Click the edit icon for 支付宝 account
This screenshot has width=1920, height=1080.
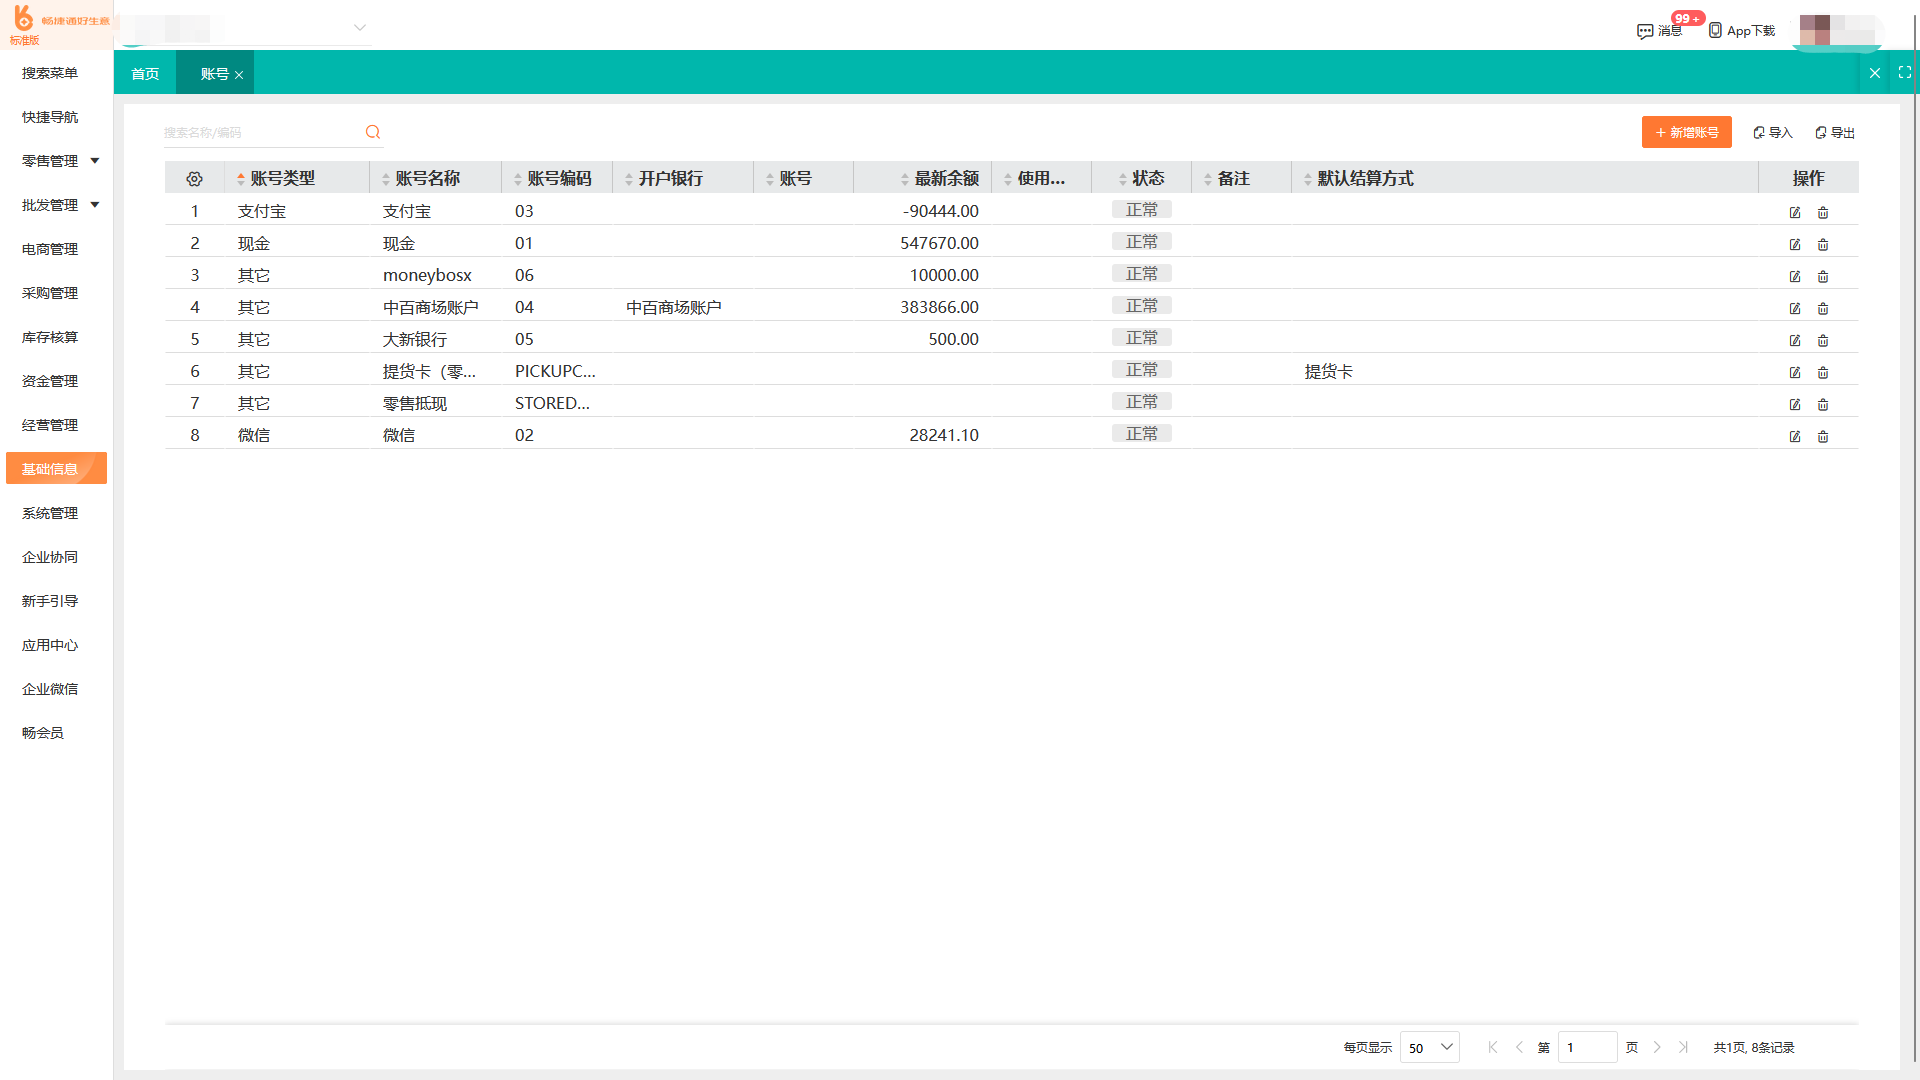pos(1795,211)
